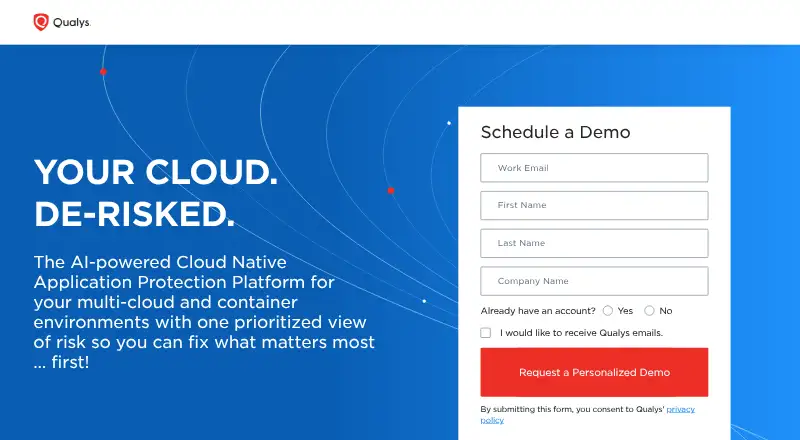Screen dimensions: 800x440
Task: Select the 'Already have an account?' label
Action: point(538,311)
